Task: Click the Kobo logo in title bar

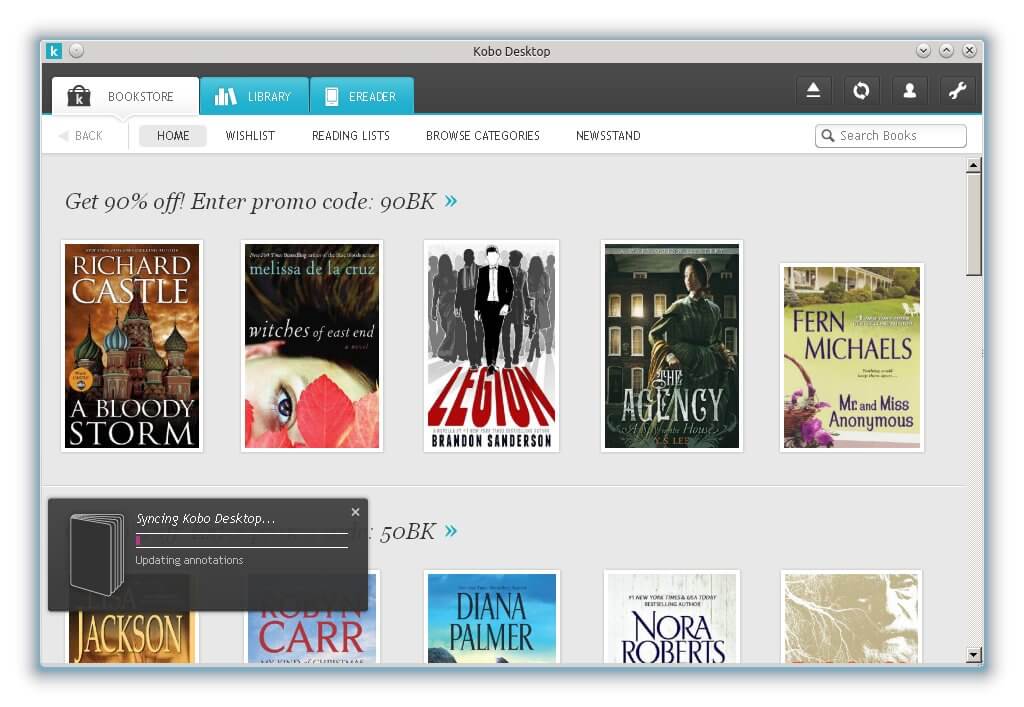Action: point(54,51)
